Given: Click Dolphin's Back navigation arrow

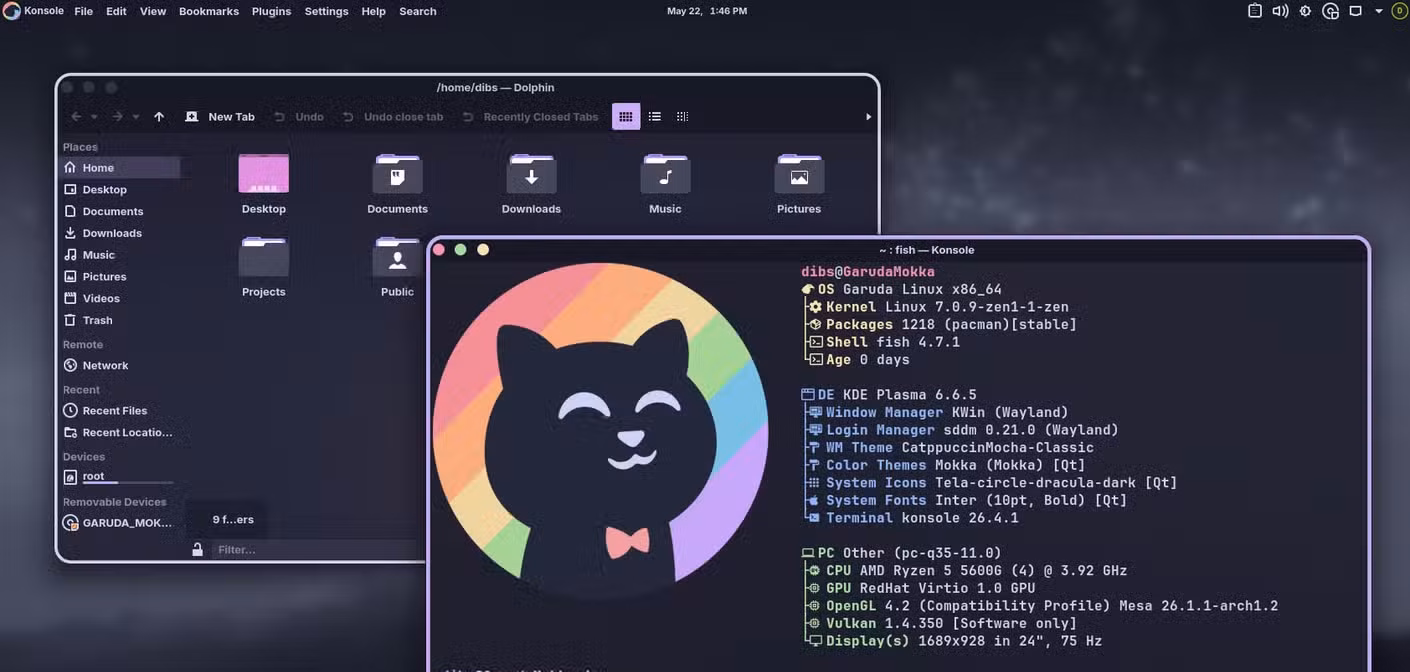Looking at the screenshot, I should pos(76,117).
